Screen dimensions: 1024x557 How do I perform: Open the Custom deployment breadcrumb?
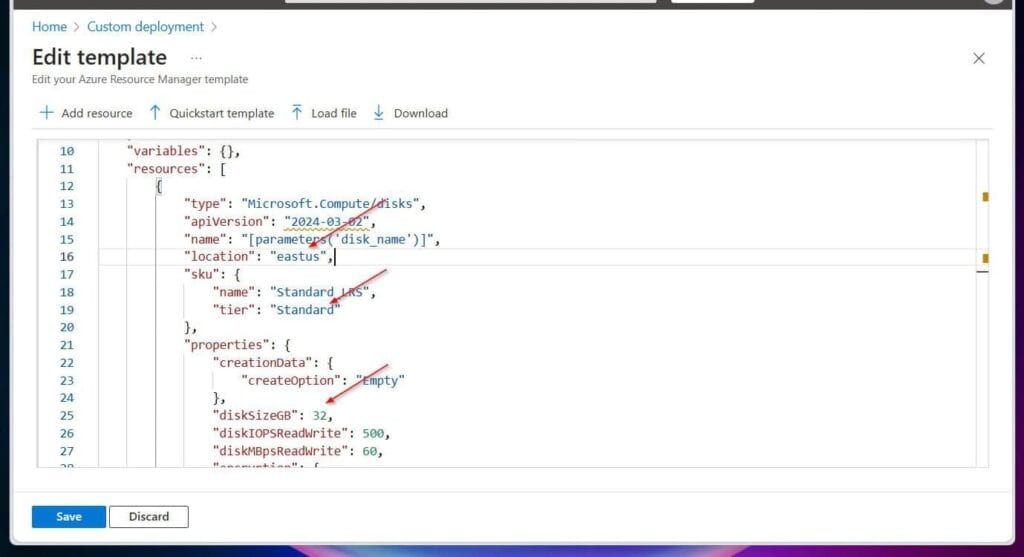click(x=145, y=27)
